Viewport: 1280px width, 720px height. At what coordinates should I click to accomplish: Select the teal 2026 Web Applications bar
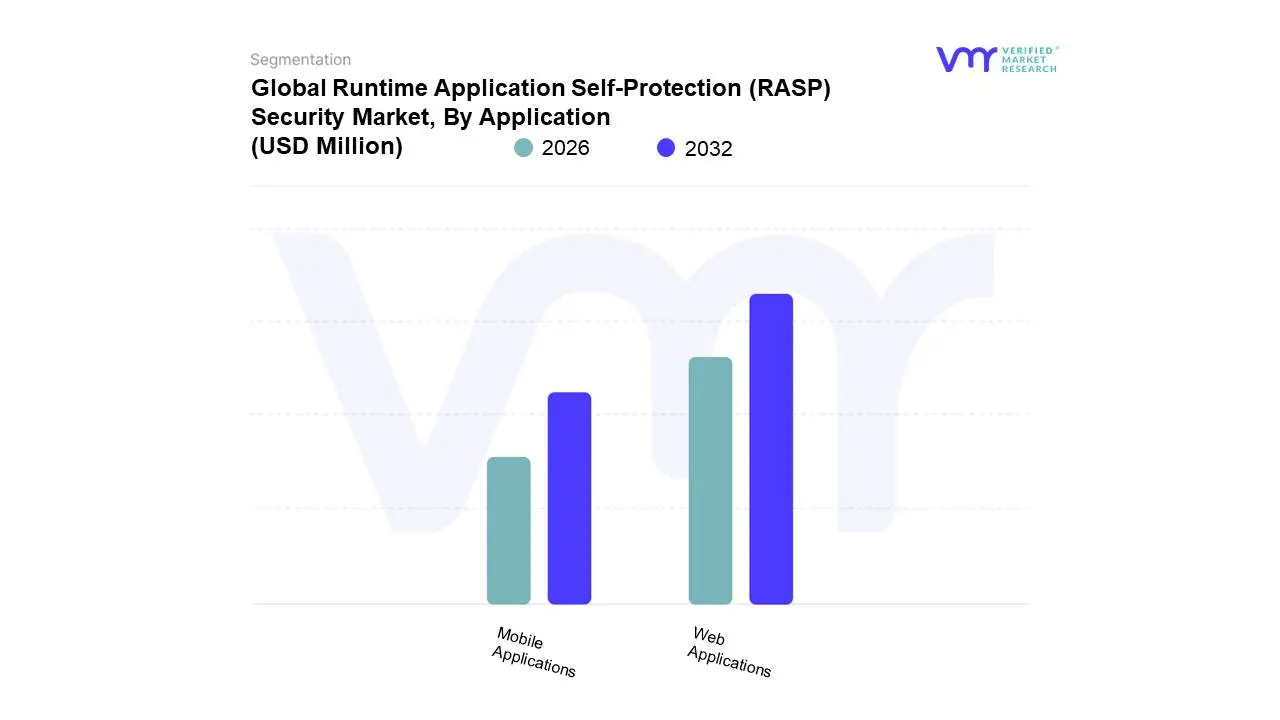click(710, 480)
